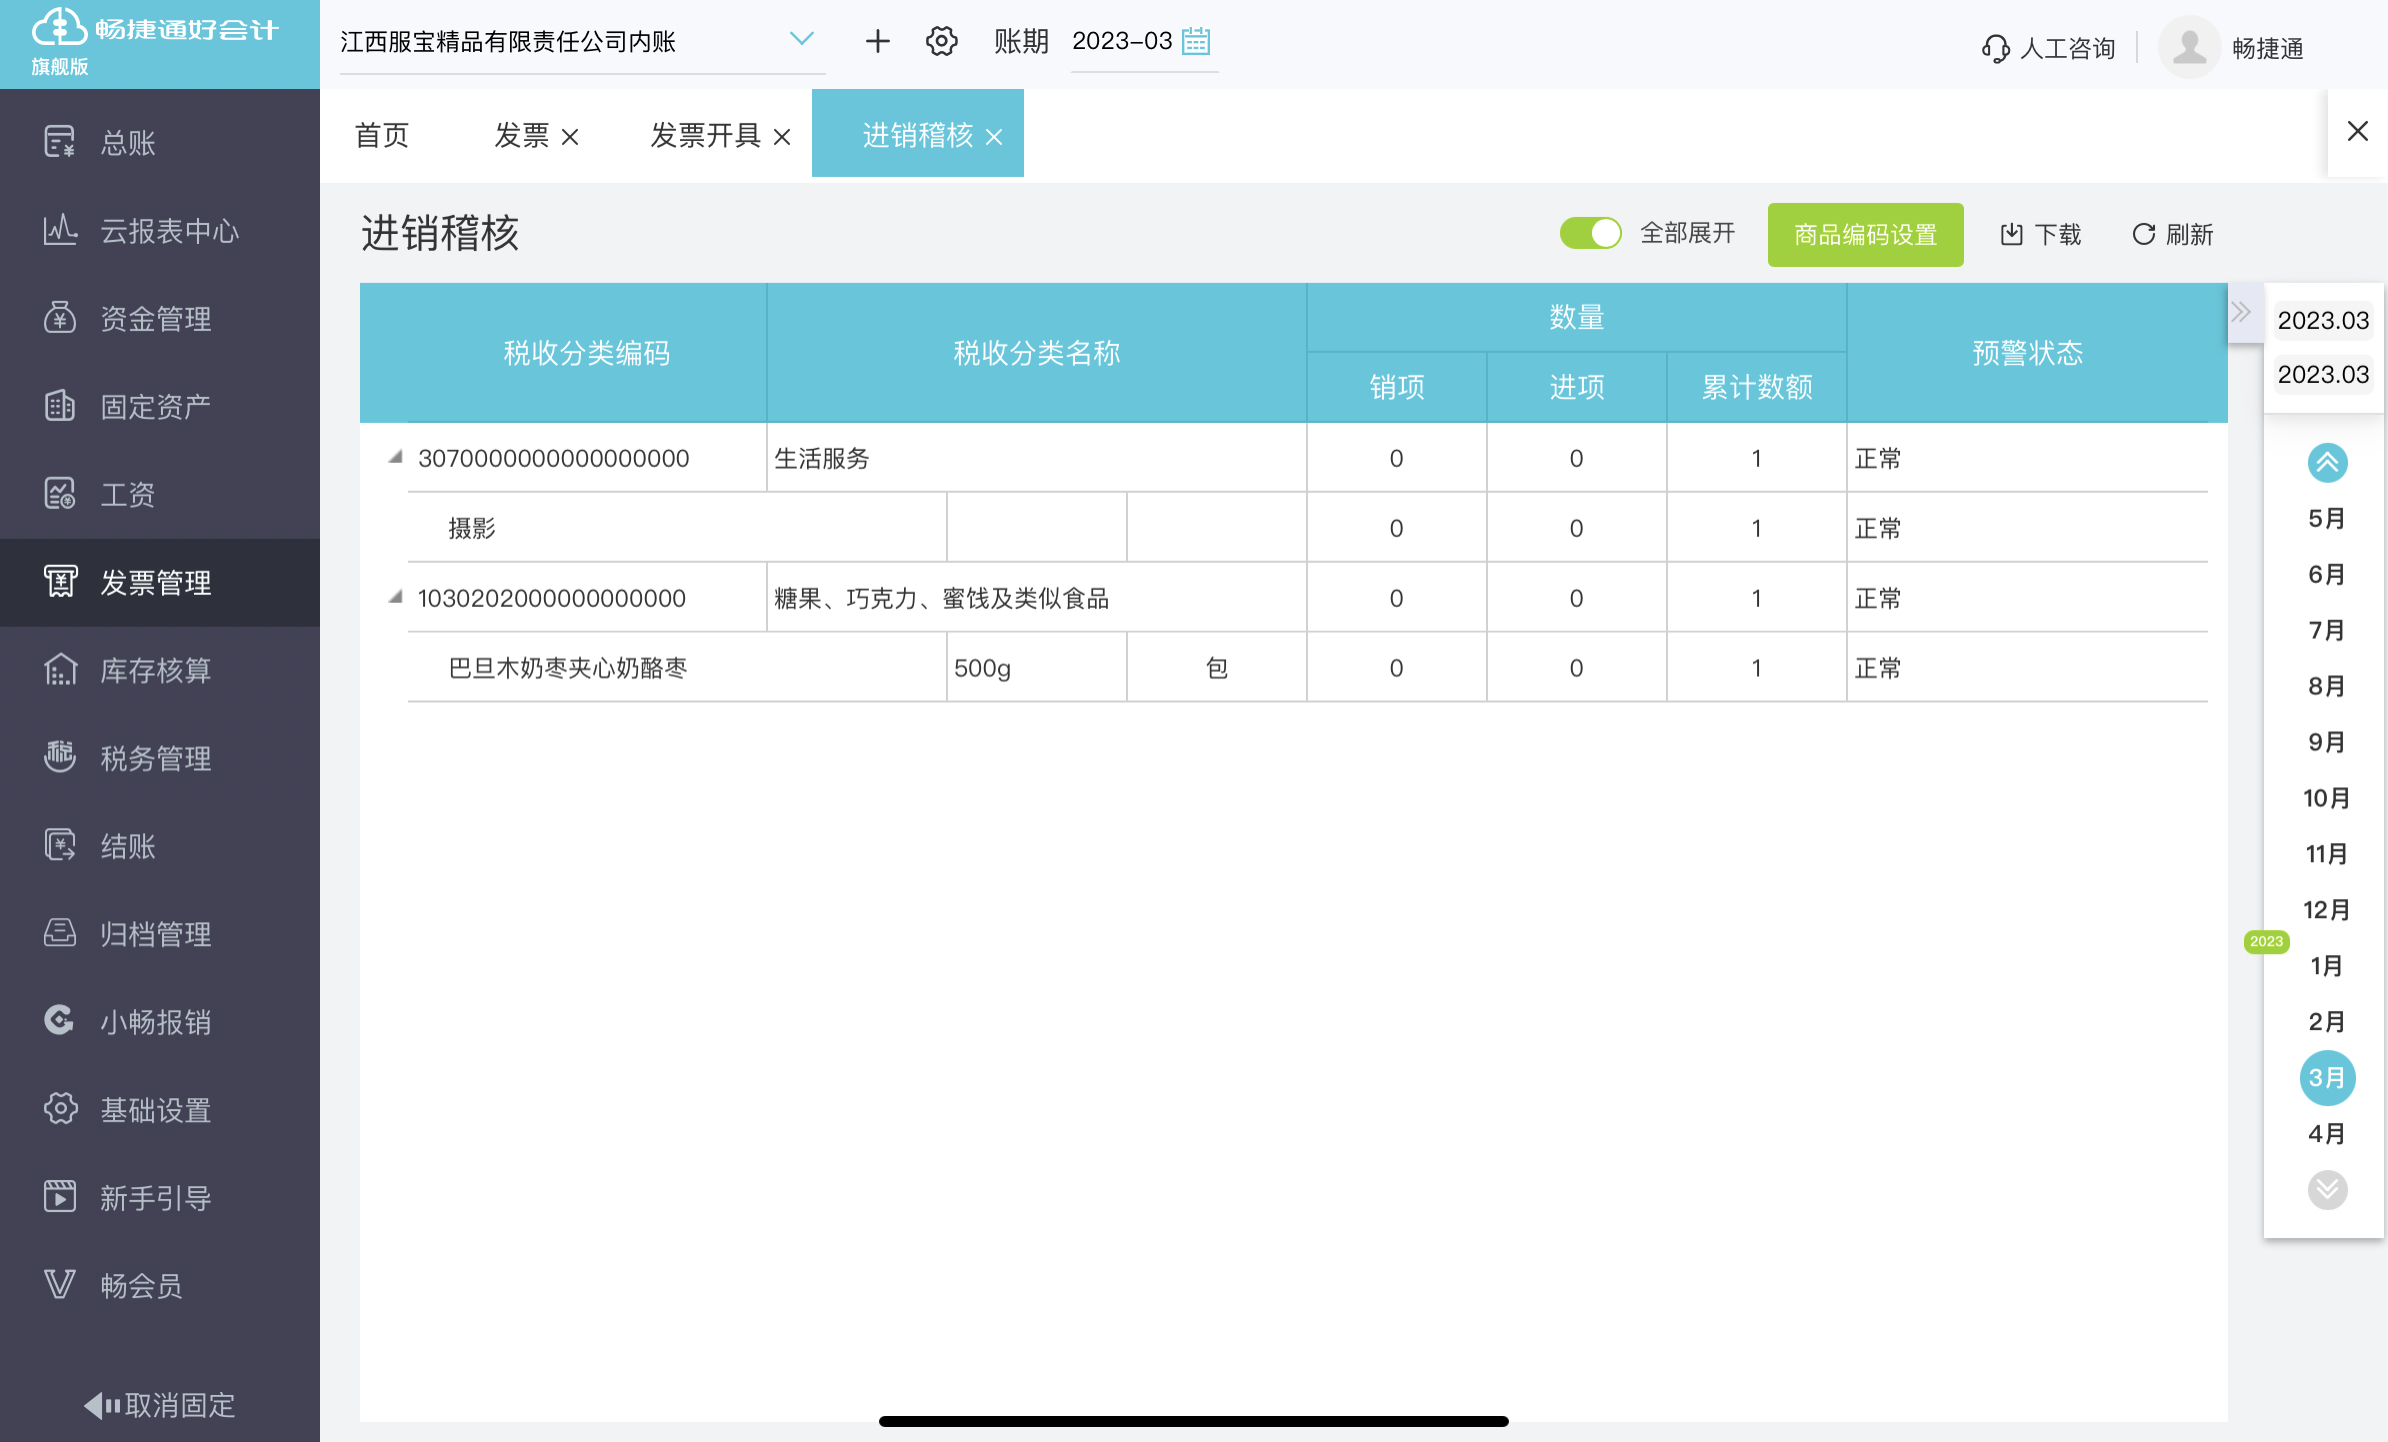Click 商品编码设置 button
This screenshot has height=1442, width=2388.
coord(1863,234)
